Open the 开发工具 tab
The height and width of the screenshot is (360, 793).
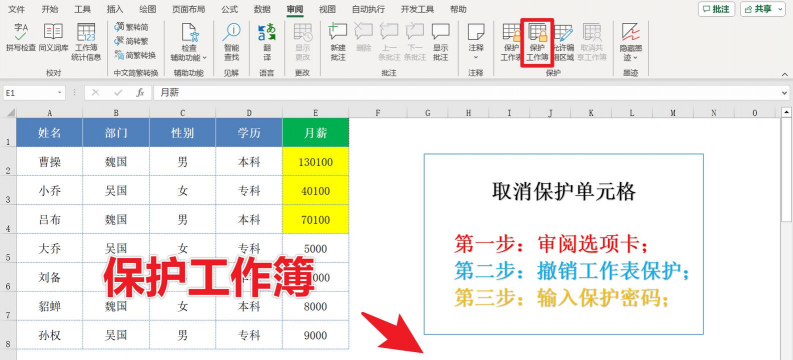coord(417,9)
